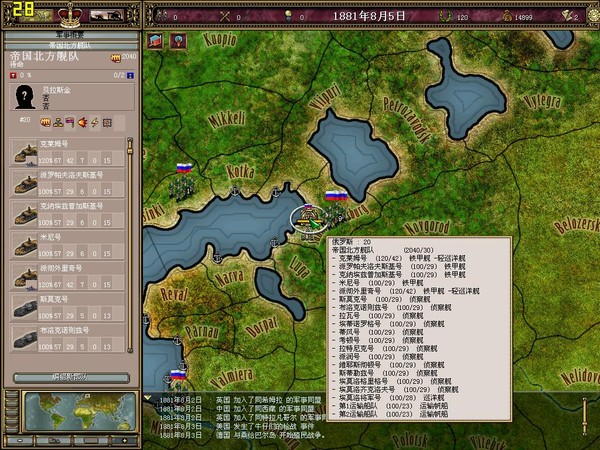Click the lightning bolt fleet order icon
The width and height of the screenshot is (600, 450).
click(x=95, y=122)
